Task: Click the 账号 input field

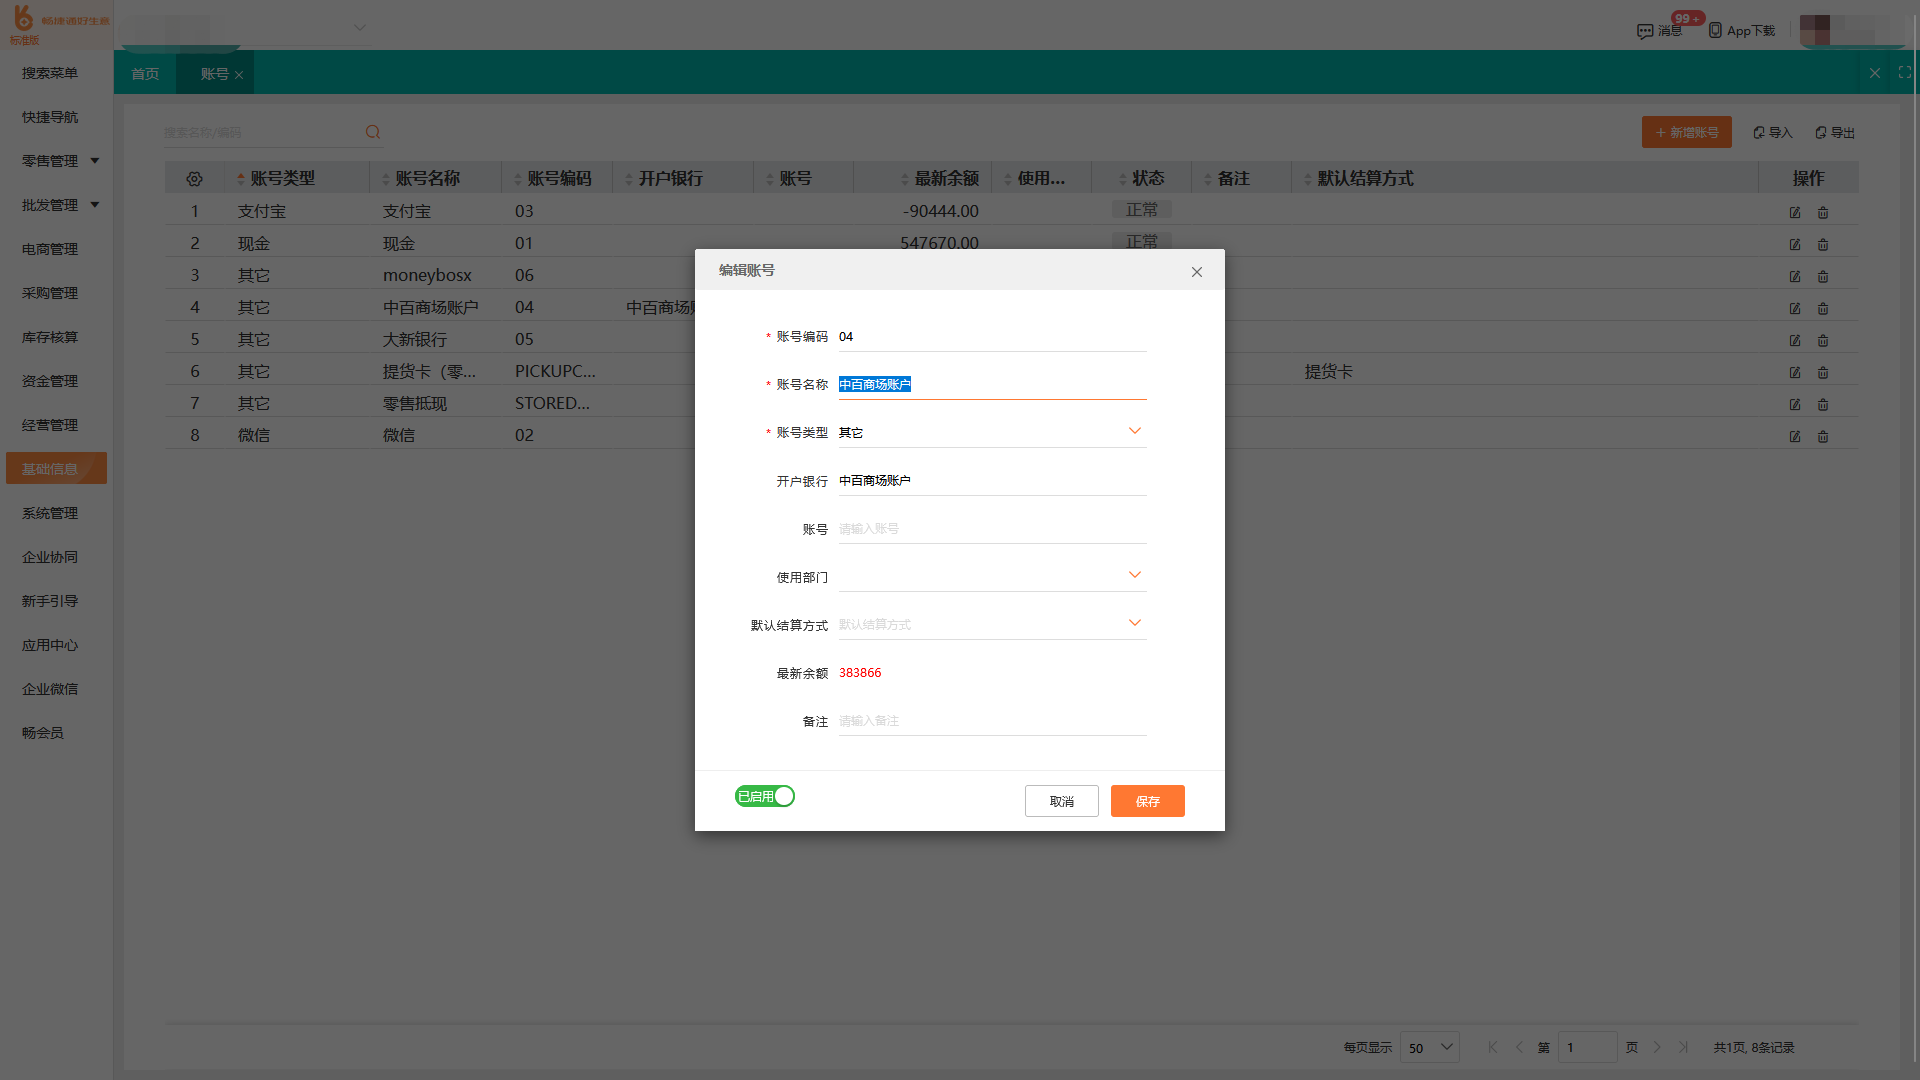Action: point(990,527)
